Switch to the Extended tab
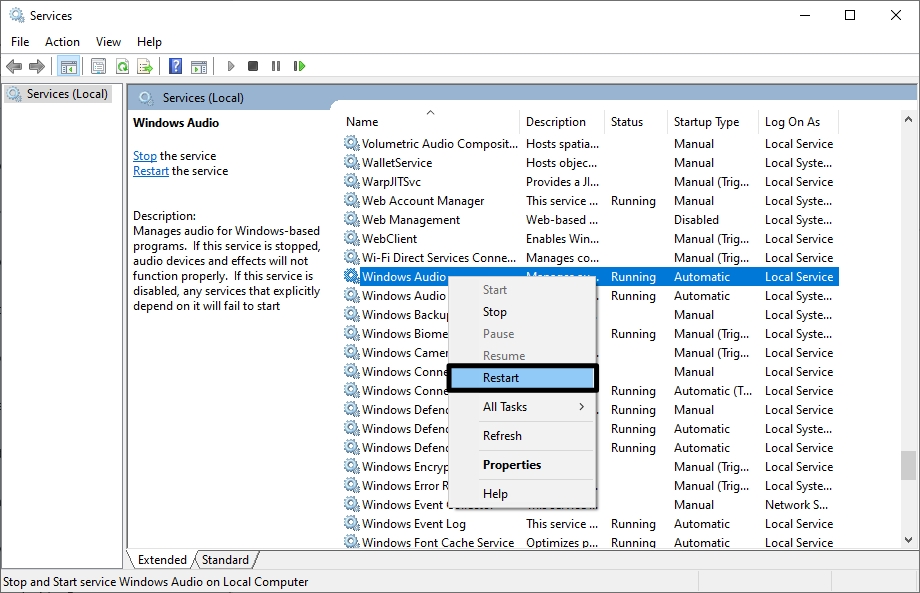This screenshot has width=920, height=593. pyautogui.click(x=162, y=560)
